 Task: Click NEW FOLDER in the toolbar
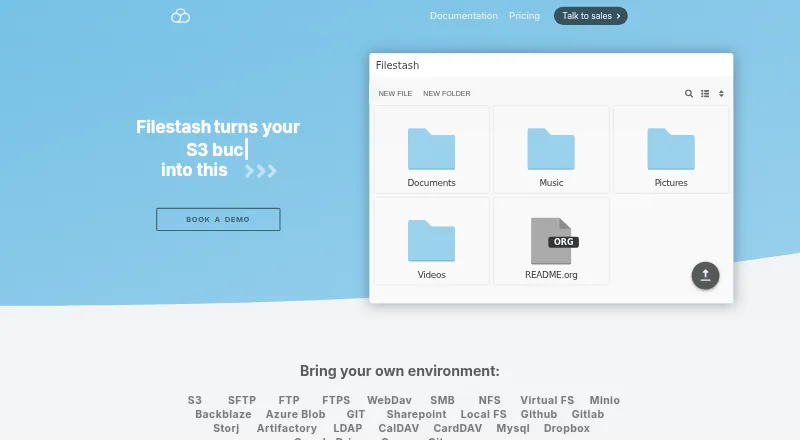coord(446,93)
